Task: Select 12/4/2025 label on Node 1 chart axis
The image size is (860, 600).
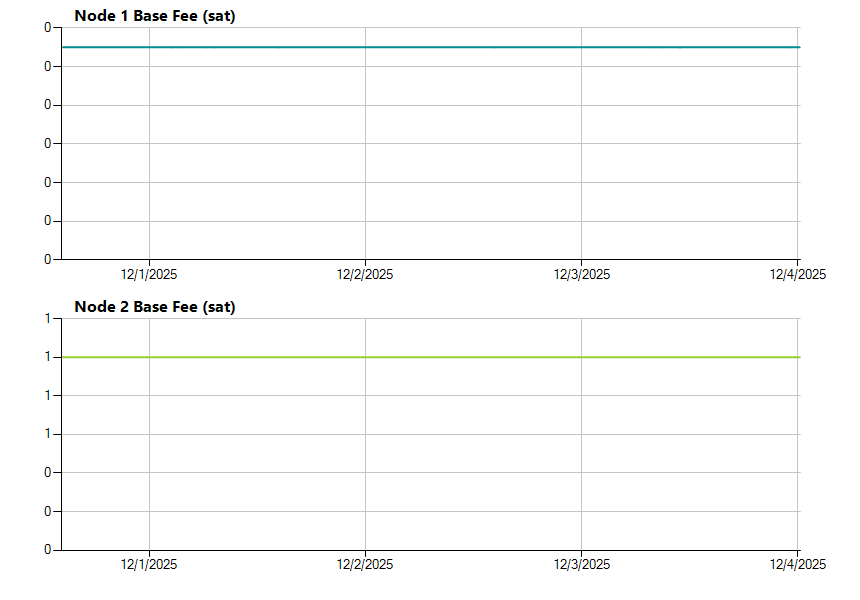Action: (797, 274)
